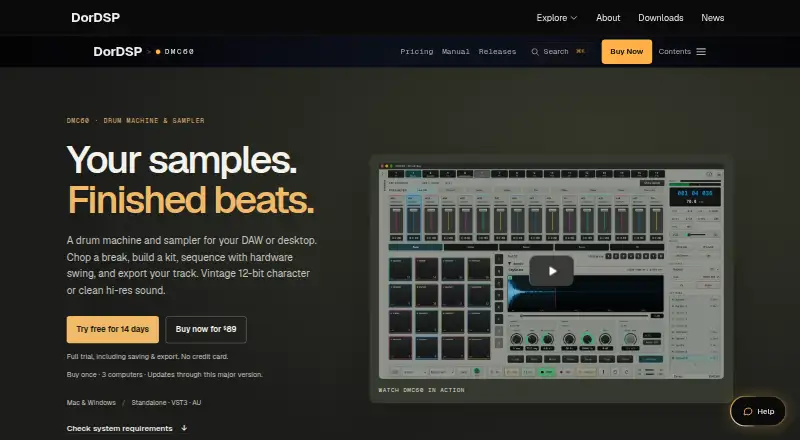Open the Pricing section link

(417, 52)
